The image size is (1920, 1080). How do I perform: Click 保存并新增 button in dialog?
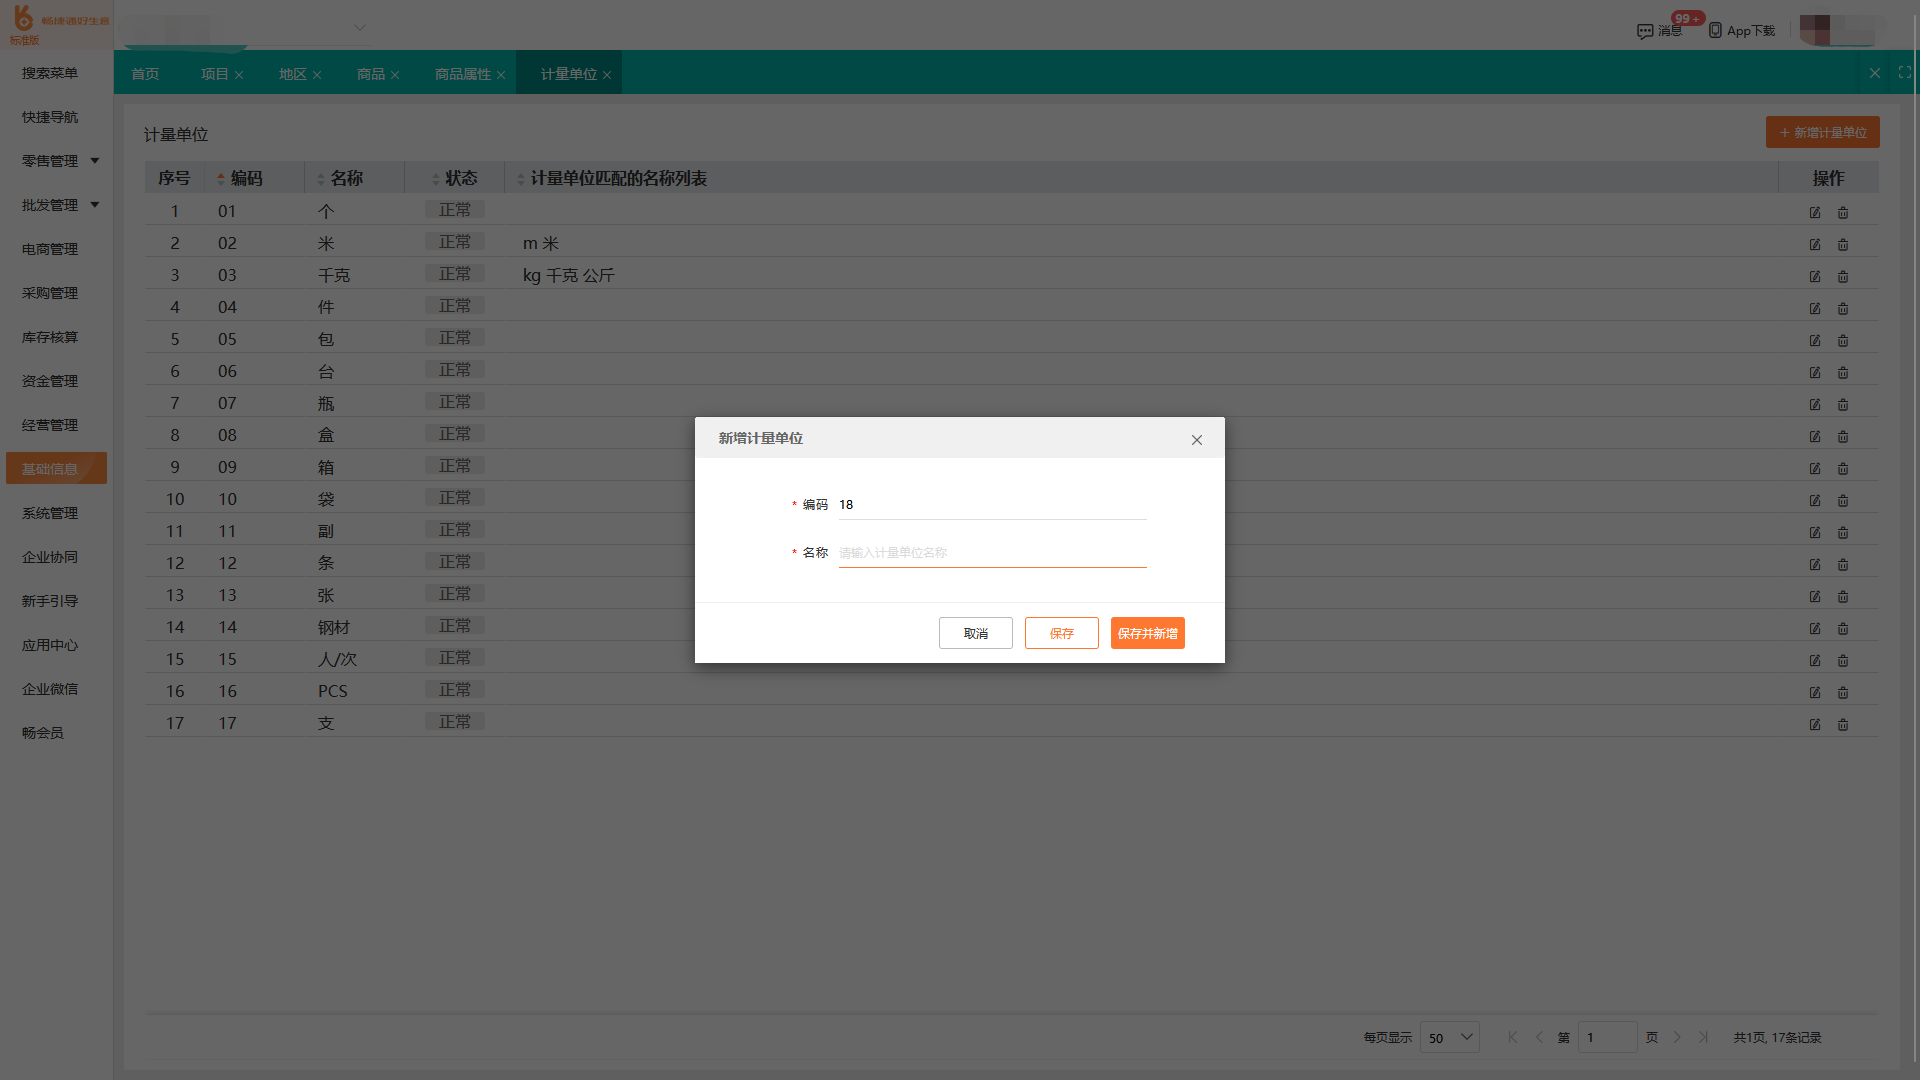coord(1146,632)
